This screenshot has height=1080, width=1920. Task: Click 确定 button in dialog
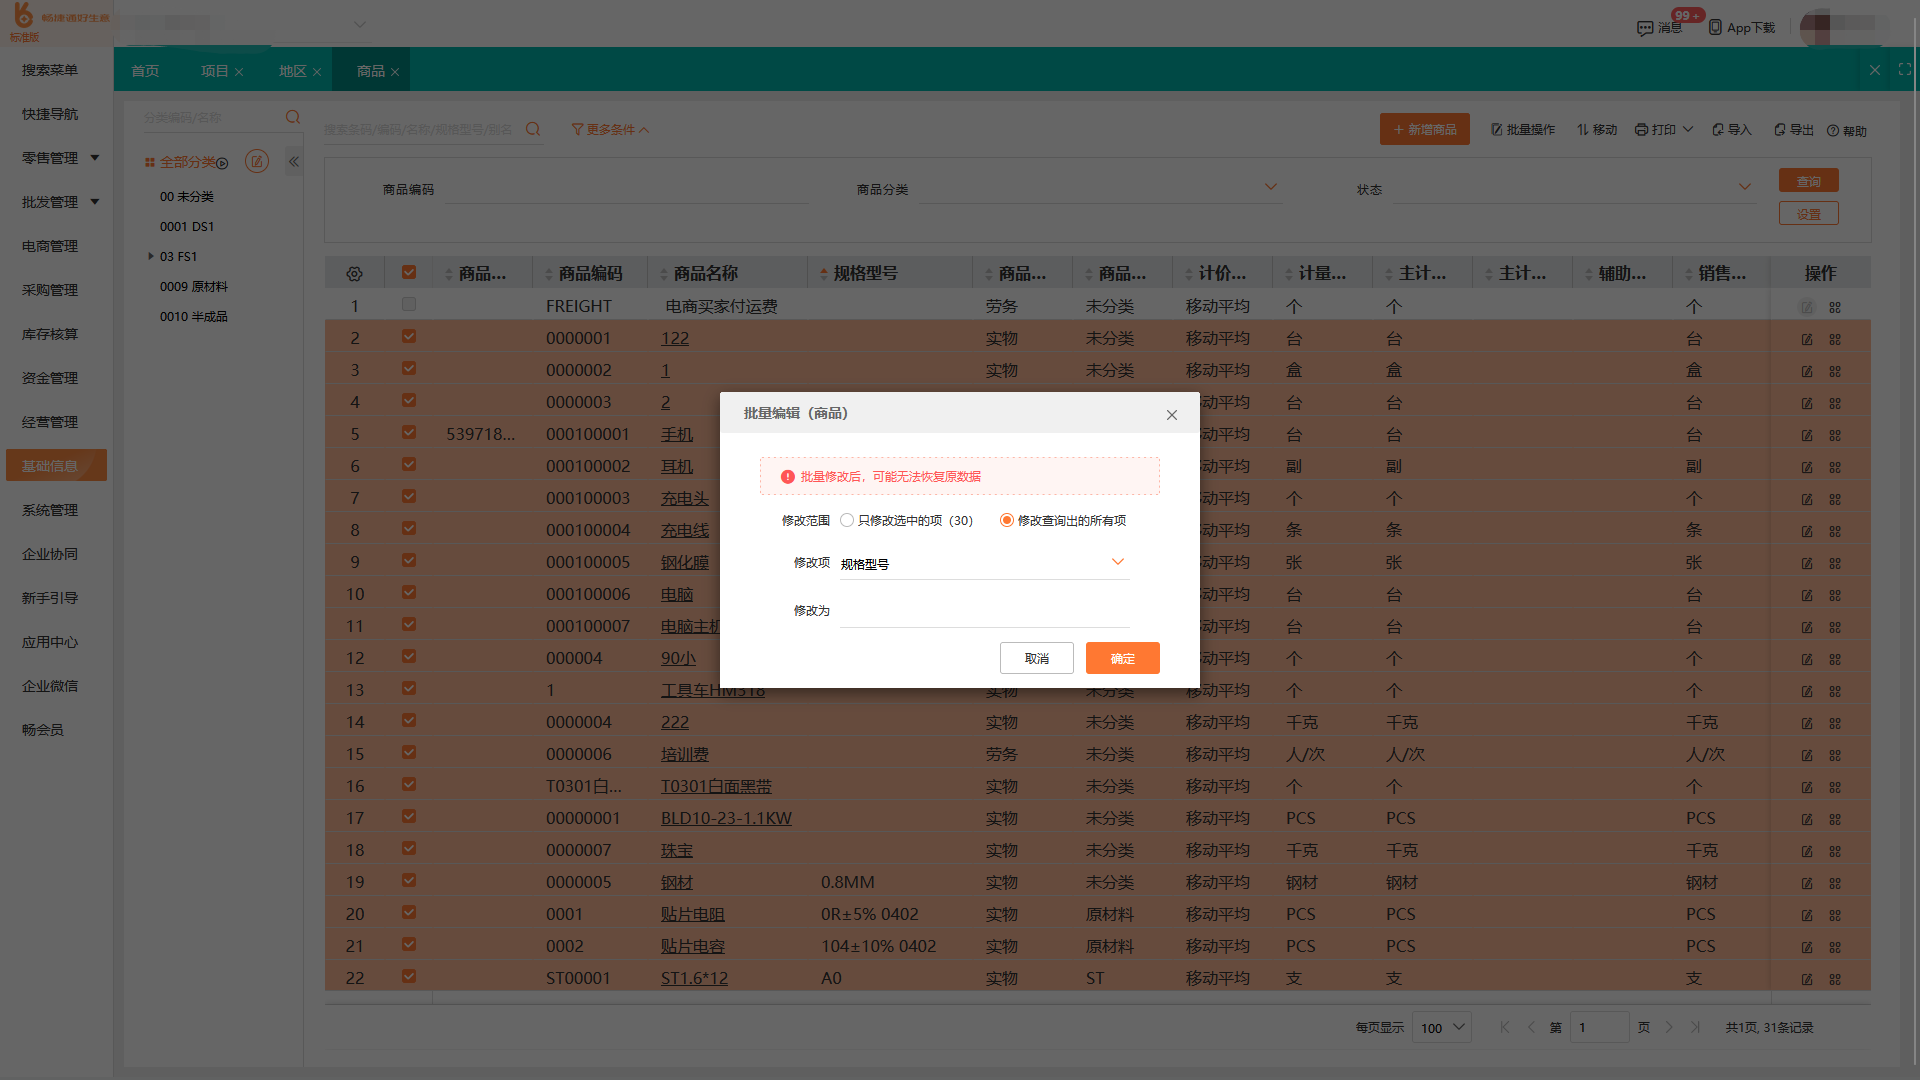click(x=1121, y=658)
